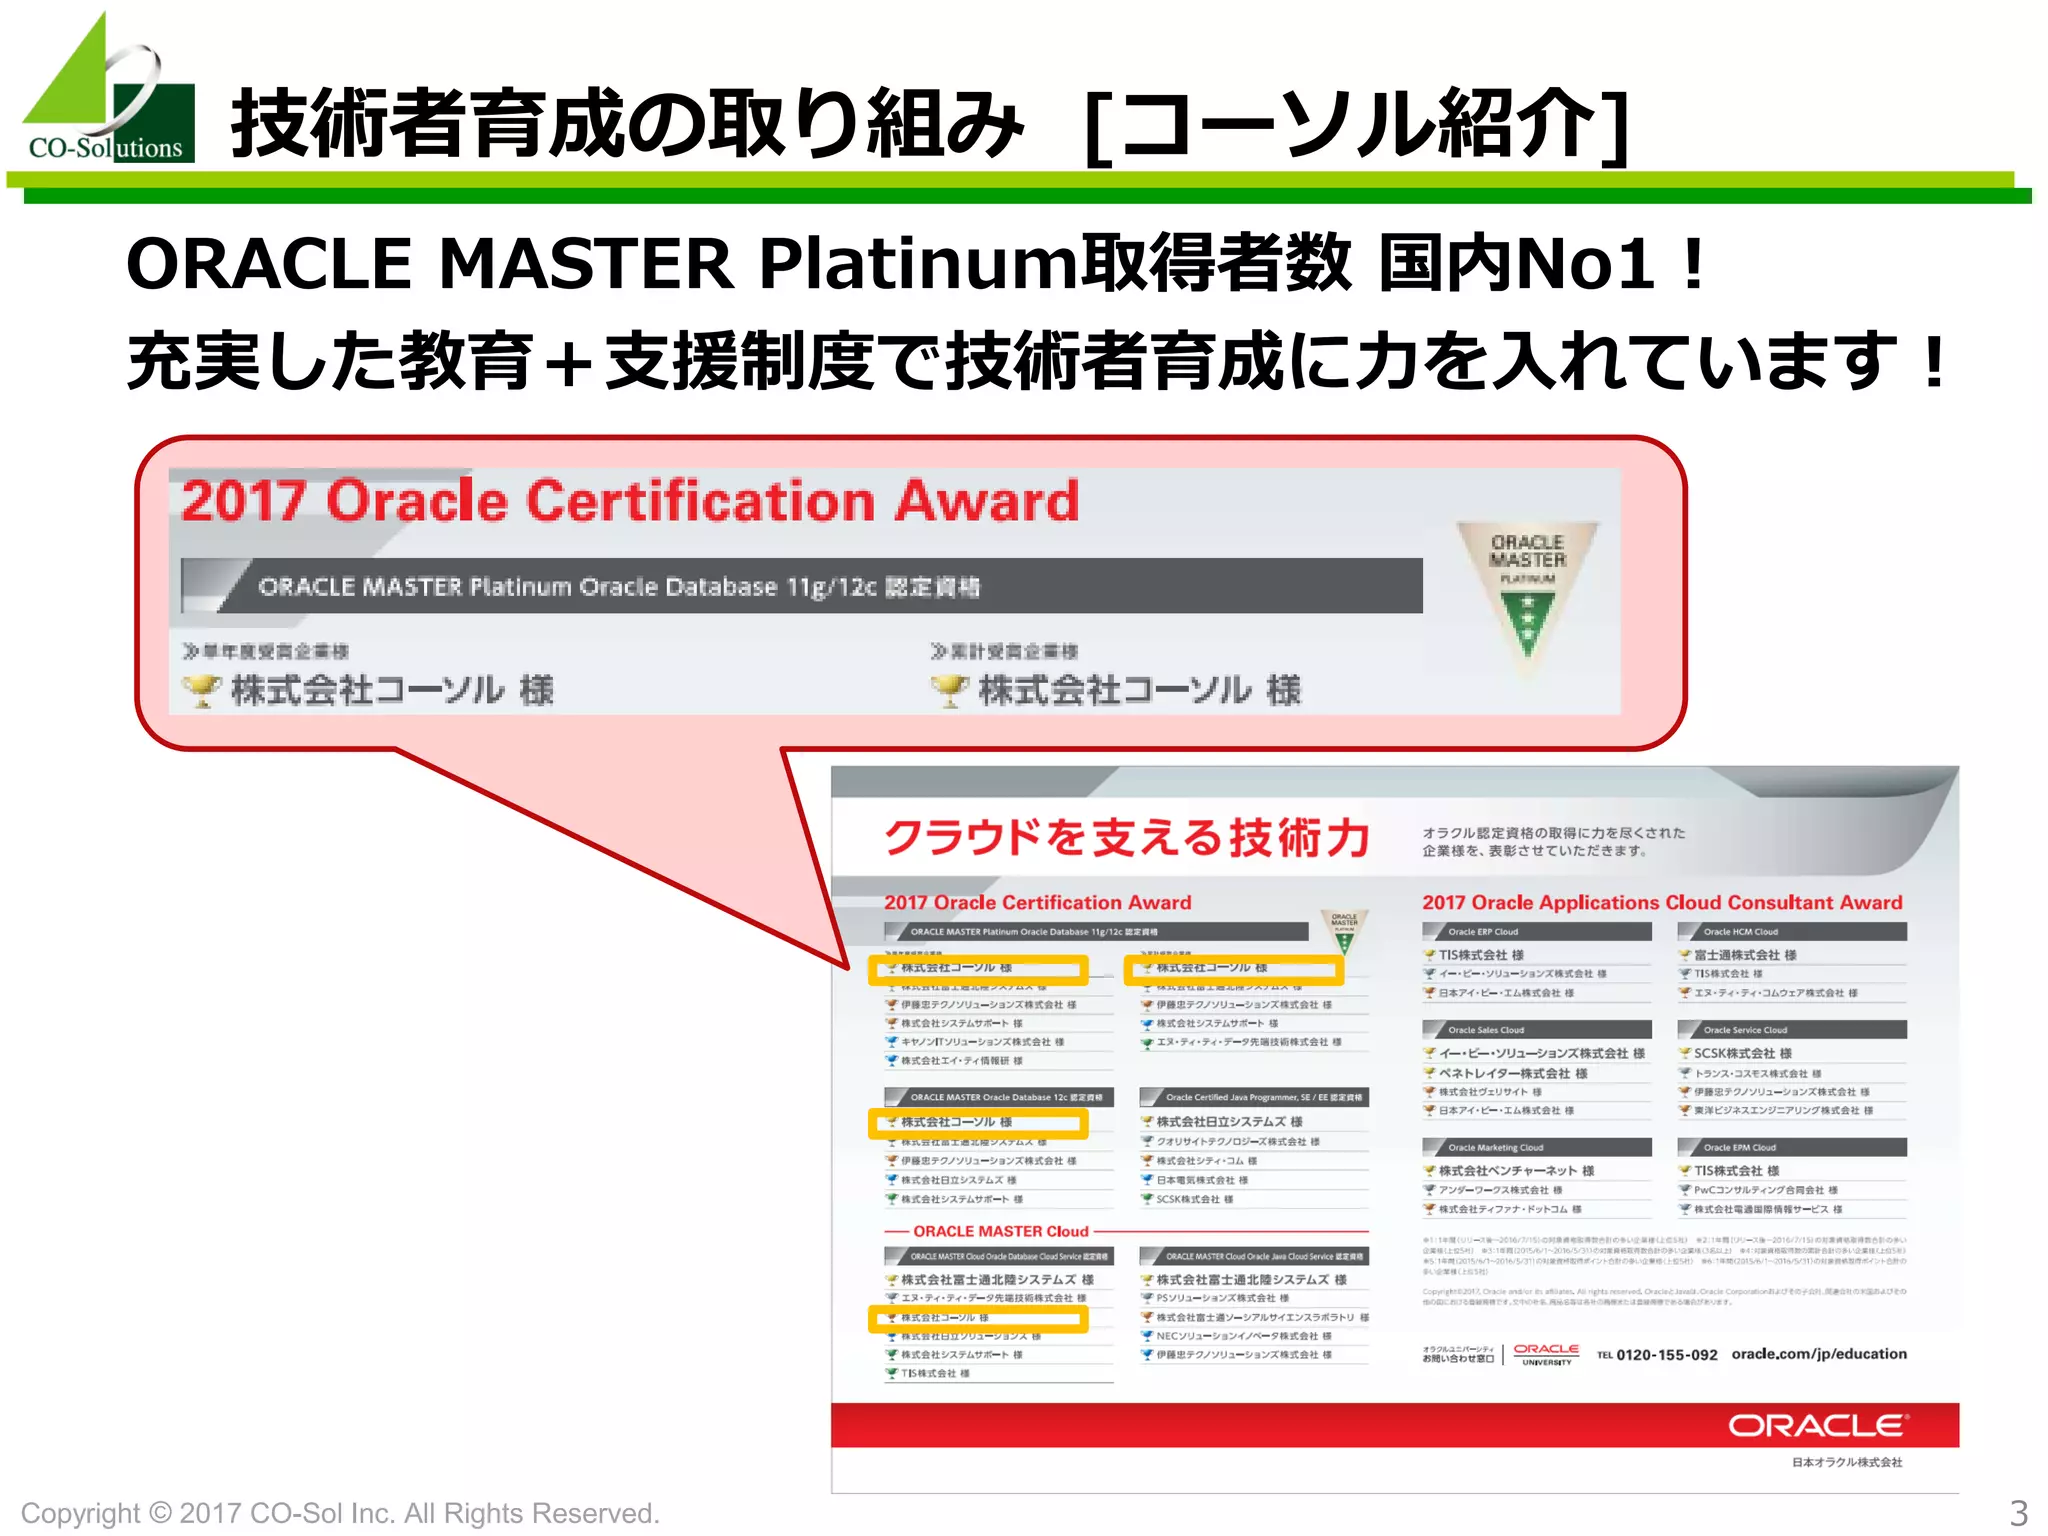The image size is (2048, 1536).
Task: Switch to the 2017 Oracle Applications Cloud Consultant Award section
Action: (x=1663, y=902)
